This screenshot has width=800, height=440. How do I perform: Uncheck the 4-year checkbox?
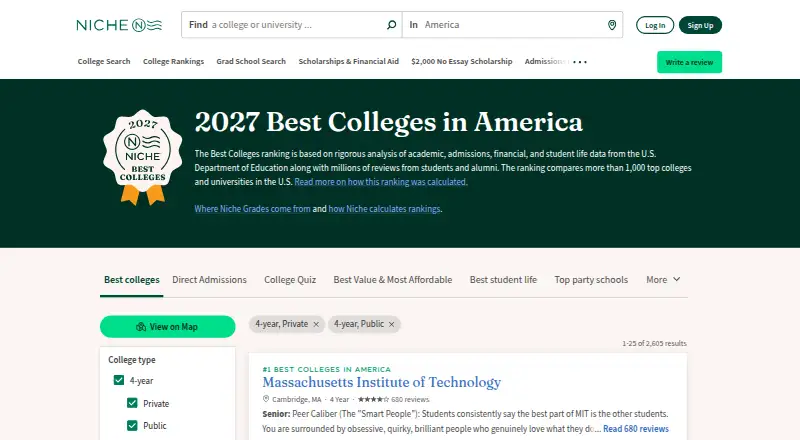click(119, 380)
